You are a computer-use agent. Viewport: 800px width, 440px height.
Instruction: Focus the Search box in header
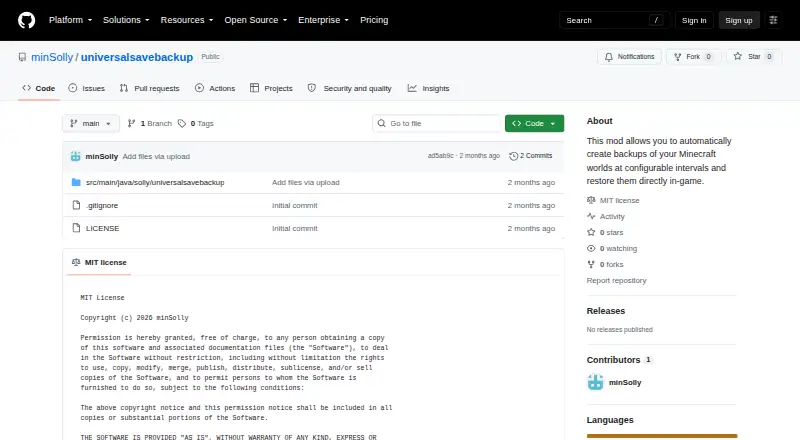pyautogui.click(x=614, y=20)
